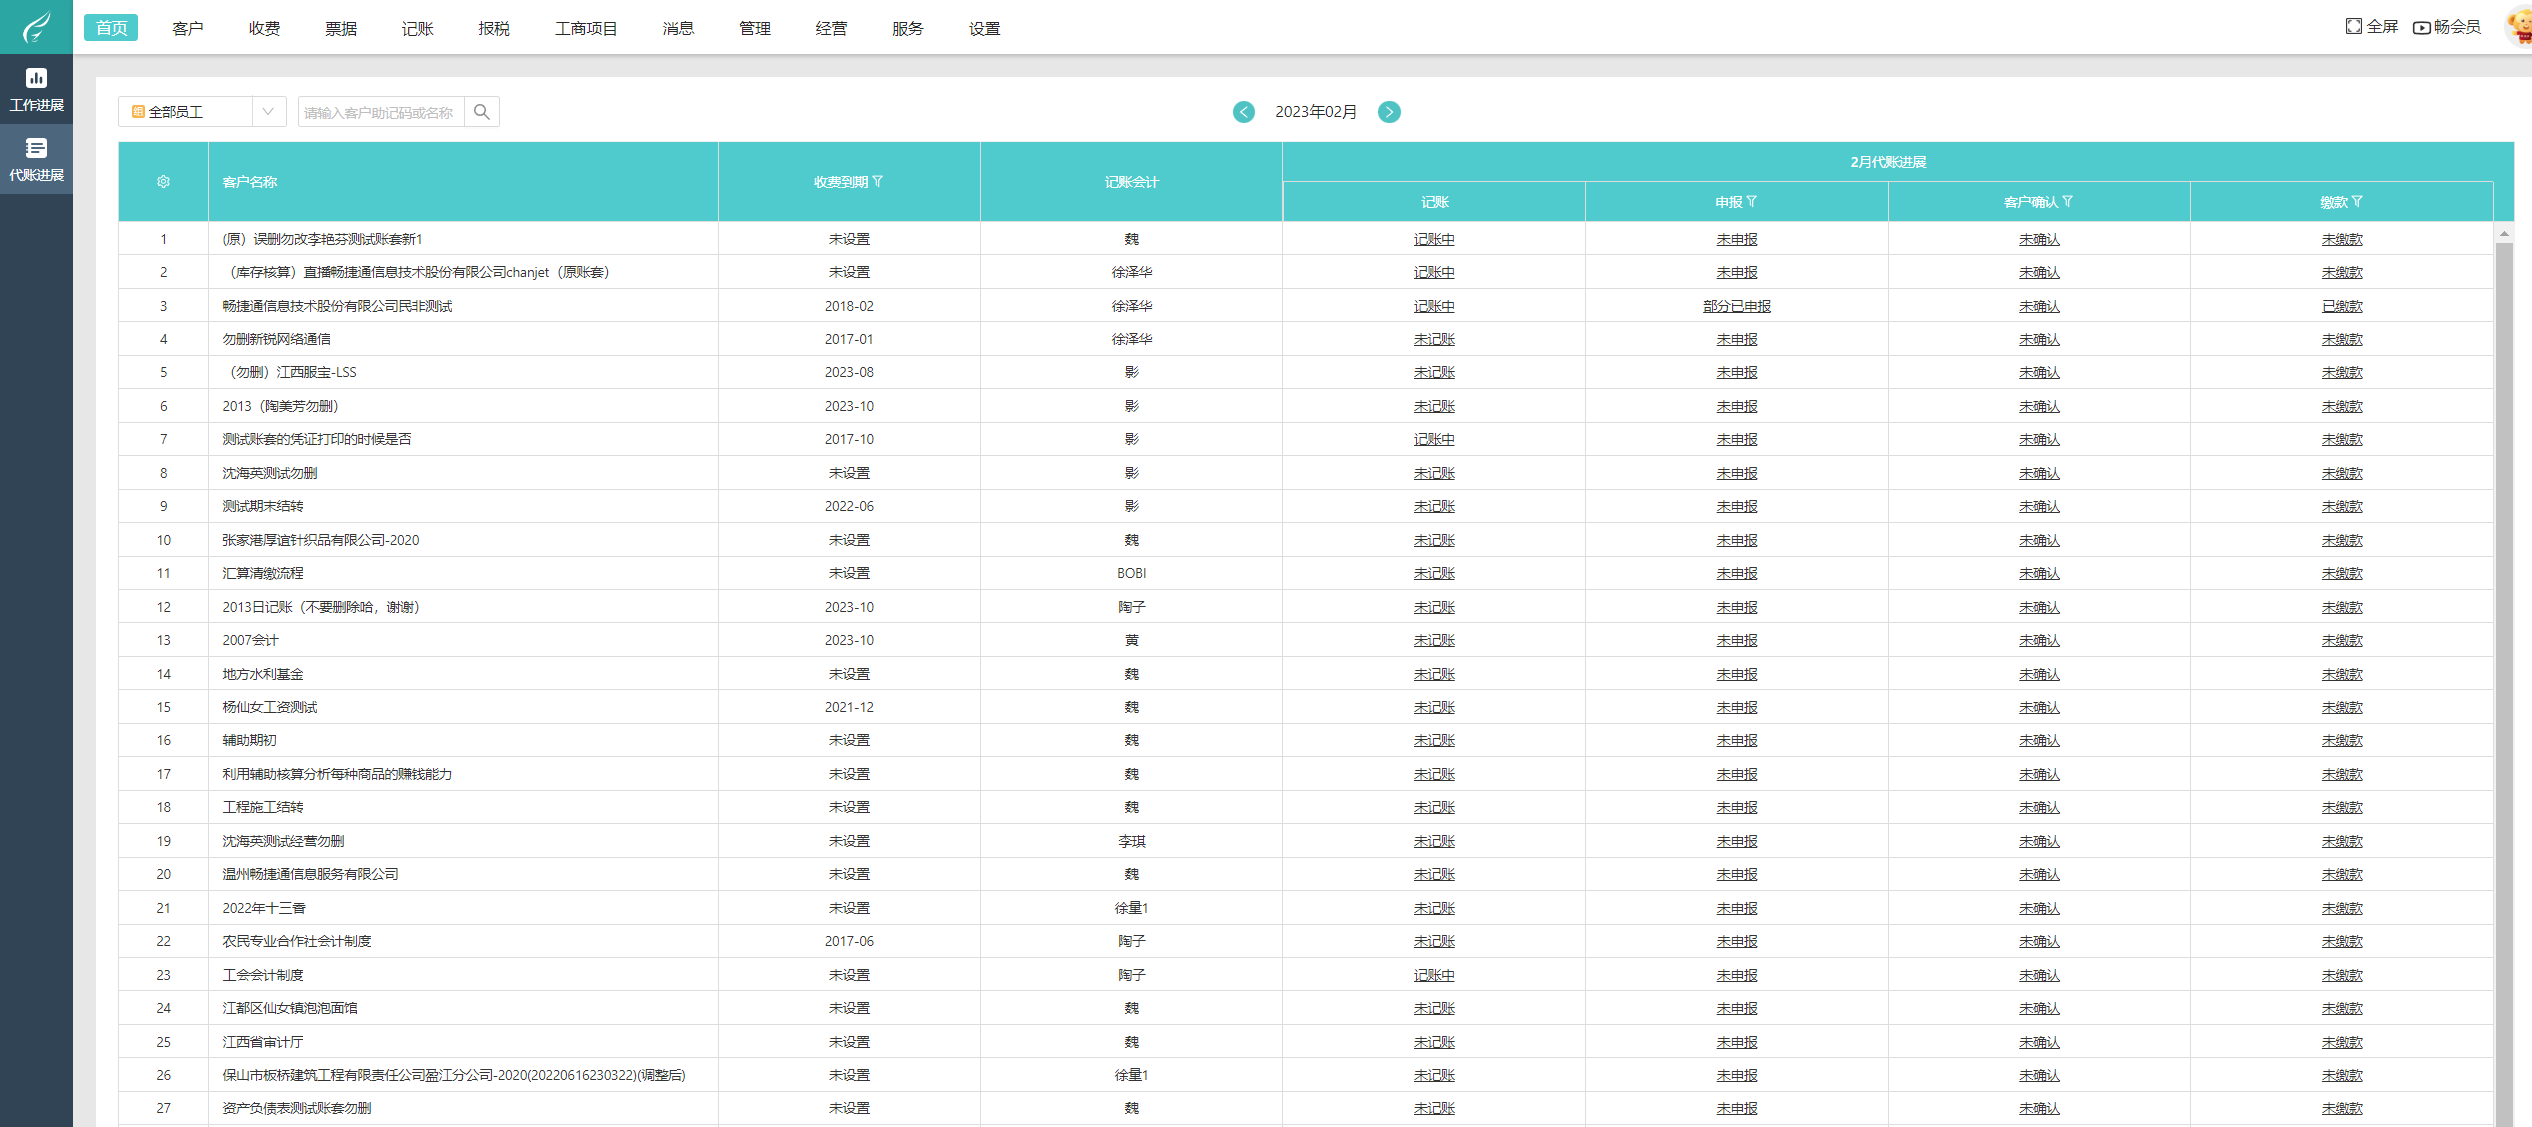The height and width of the screenshot is (1127, 2532).
Task: Click the next month arrow icon
Action: tap(1390, 111)
